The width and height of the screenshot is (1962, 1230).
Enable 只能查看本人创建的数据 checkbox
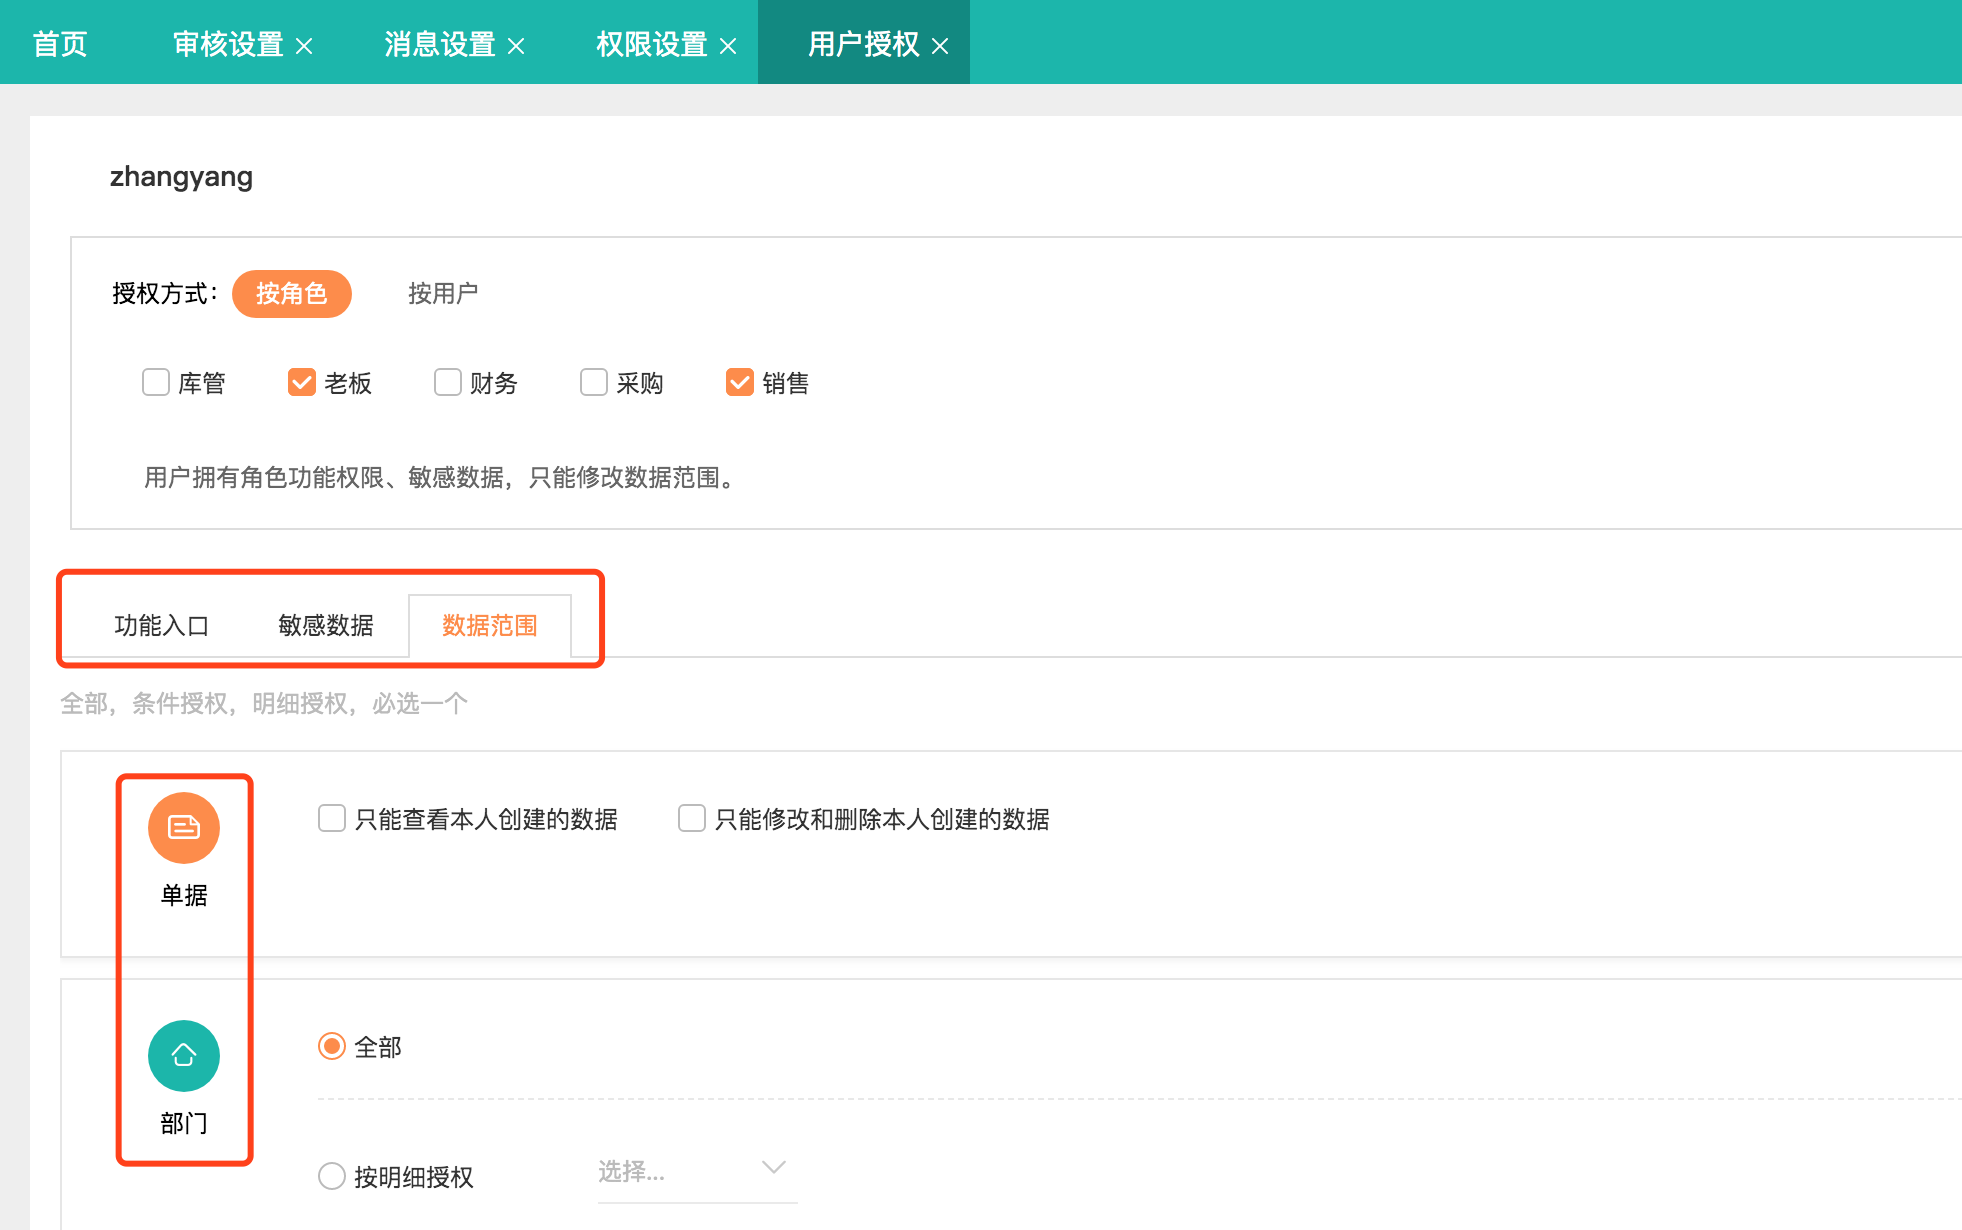329,816
